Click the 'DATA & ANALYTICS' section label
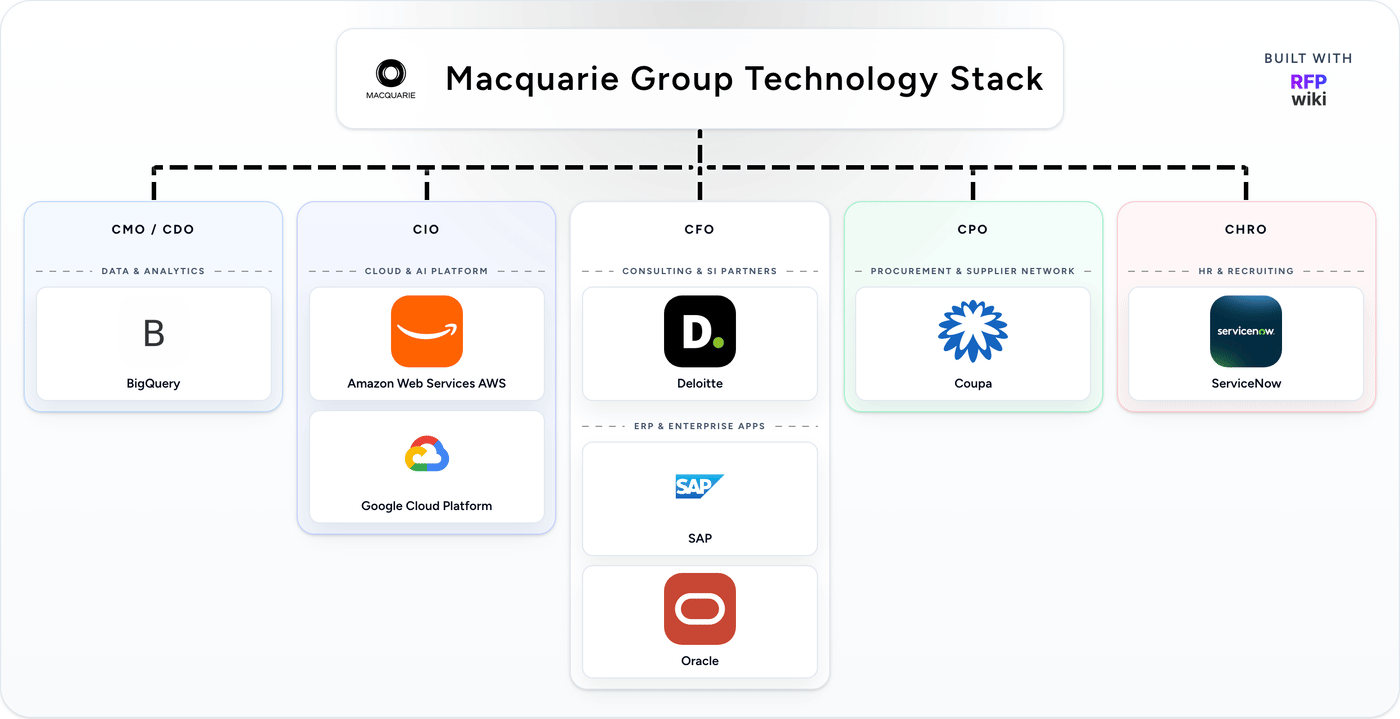This screenshot has height=719, width=1400. click(153, 271)
